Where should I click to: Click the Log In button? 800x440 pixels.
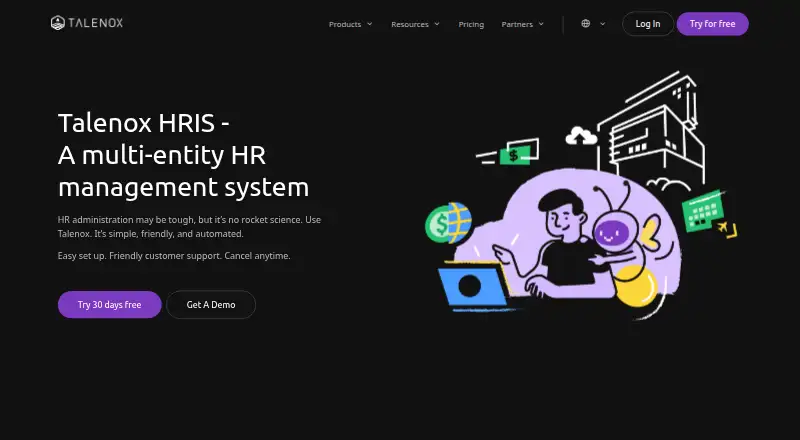[x=648, y=24]
